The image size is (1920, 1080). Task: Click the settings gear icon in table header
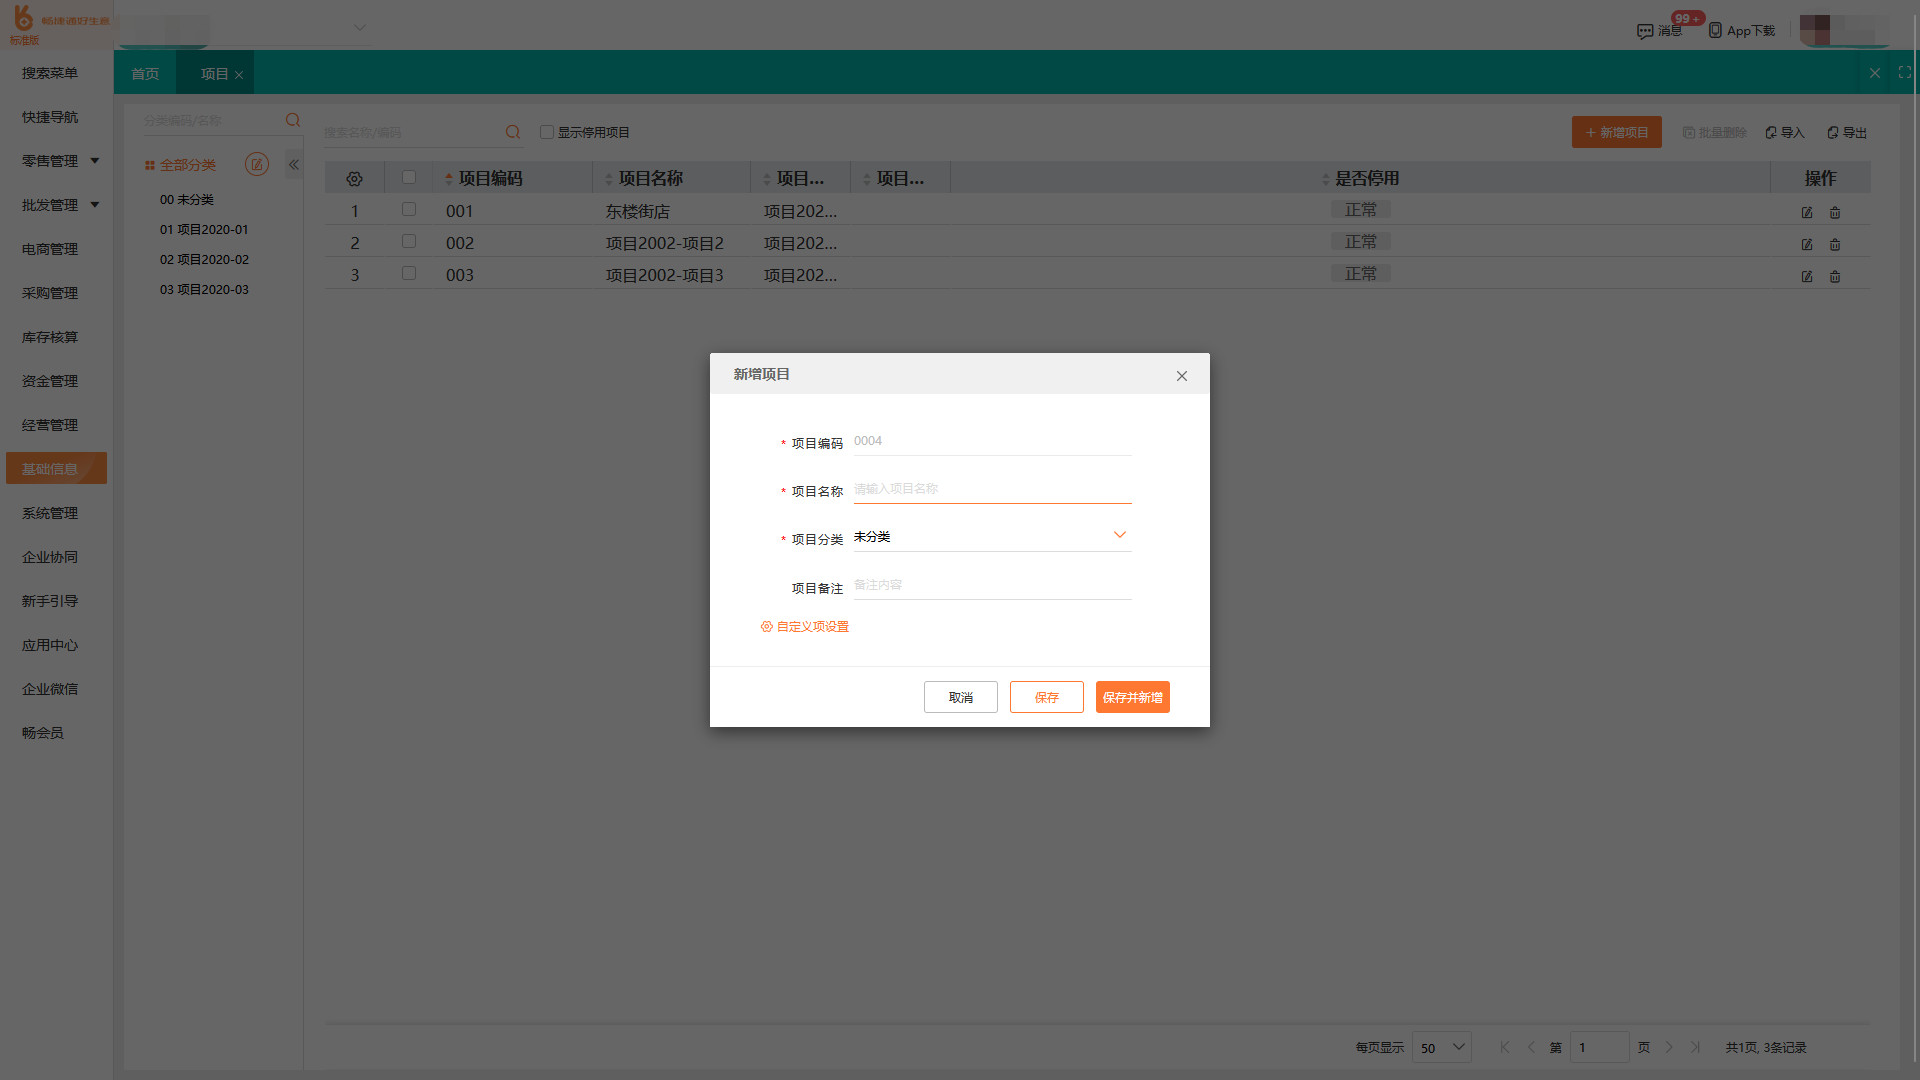click(x=352, y=178)
